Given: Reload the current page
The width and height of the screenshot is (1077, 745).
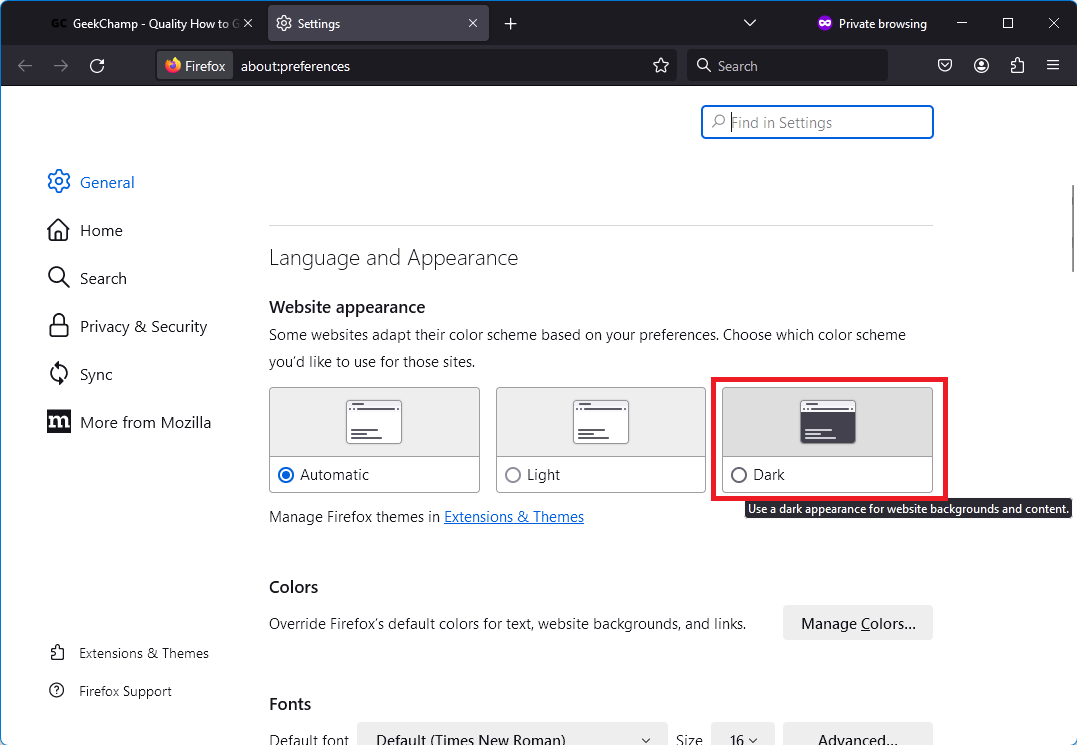Looking at the screenshot, I should click(97, 65).
